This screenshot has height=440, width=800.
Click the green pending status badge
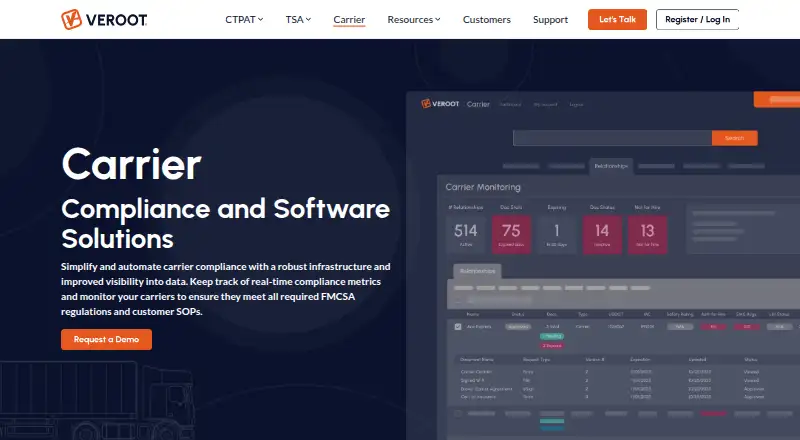click(x=552, y=336)
